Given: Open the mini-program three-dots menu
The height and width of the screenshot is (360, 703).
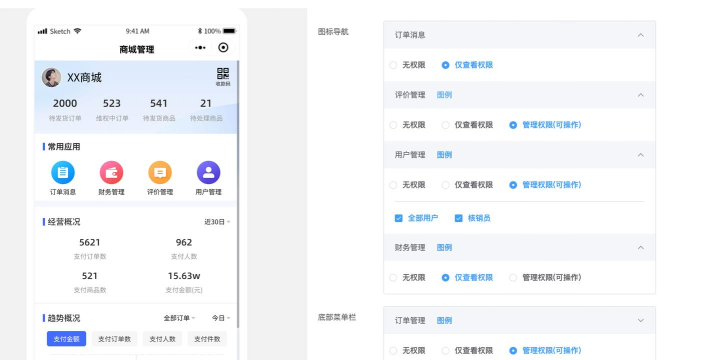Looking at the screenshot, I should tap(200, 48).
